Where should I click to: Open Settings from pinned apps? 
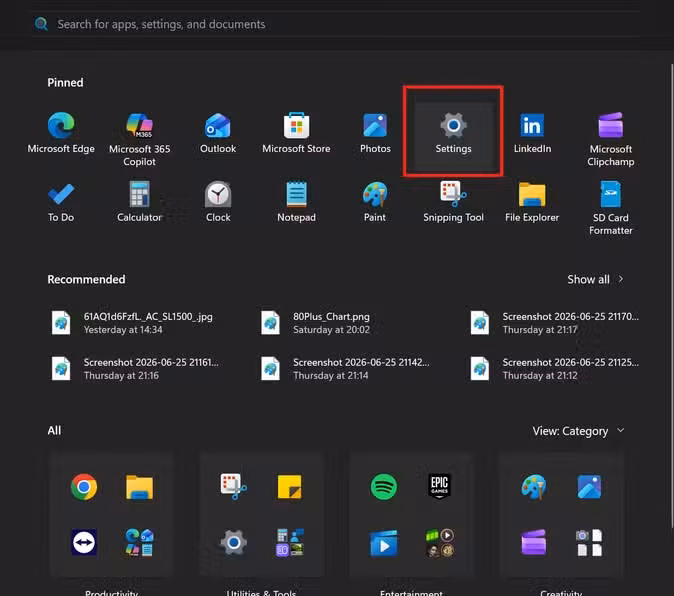pos(453,131)
